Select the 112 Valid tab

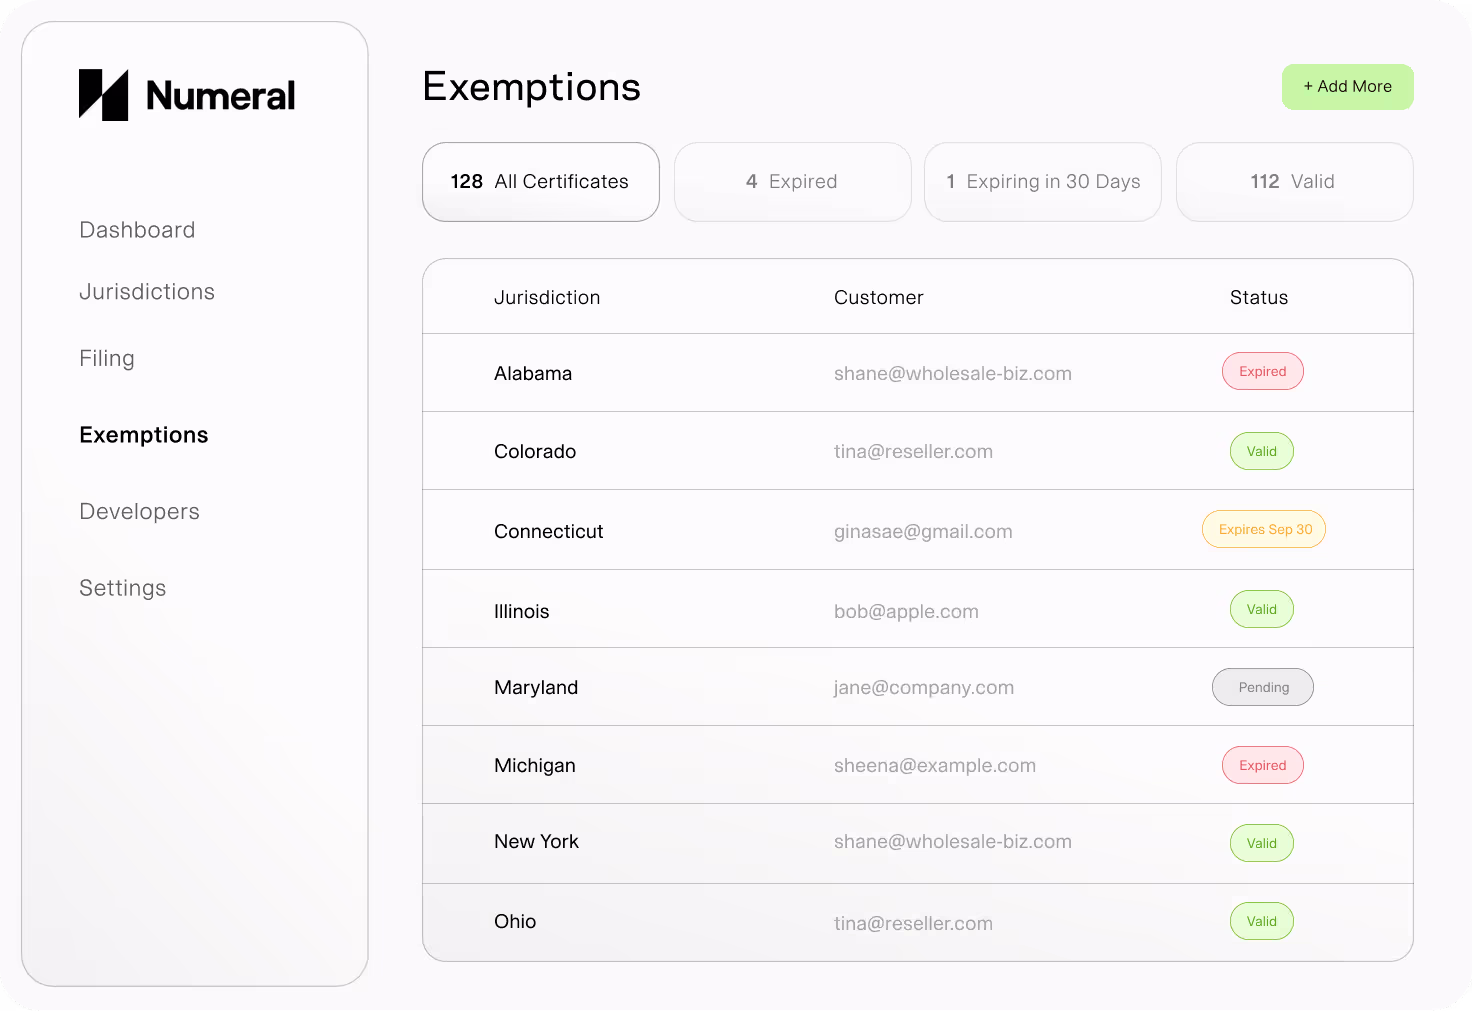click(1293, 182)
